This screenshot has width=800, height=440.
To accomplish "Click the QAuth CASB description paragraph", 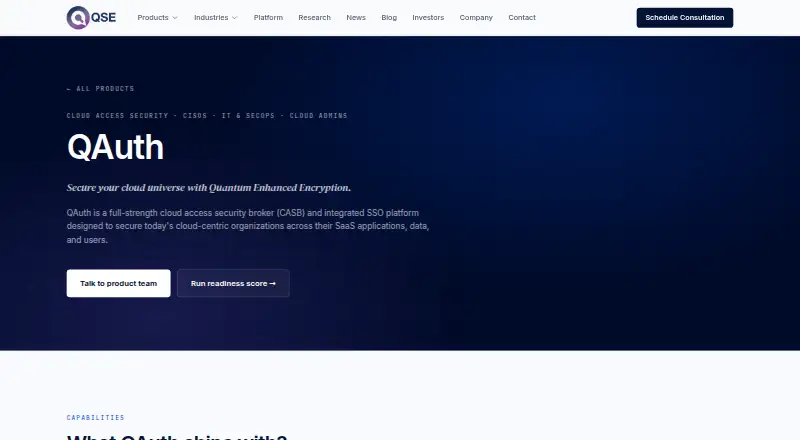I will click(248, 226).
